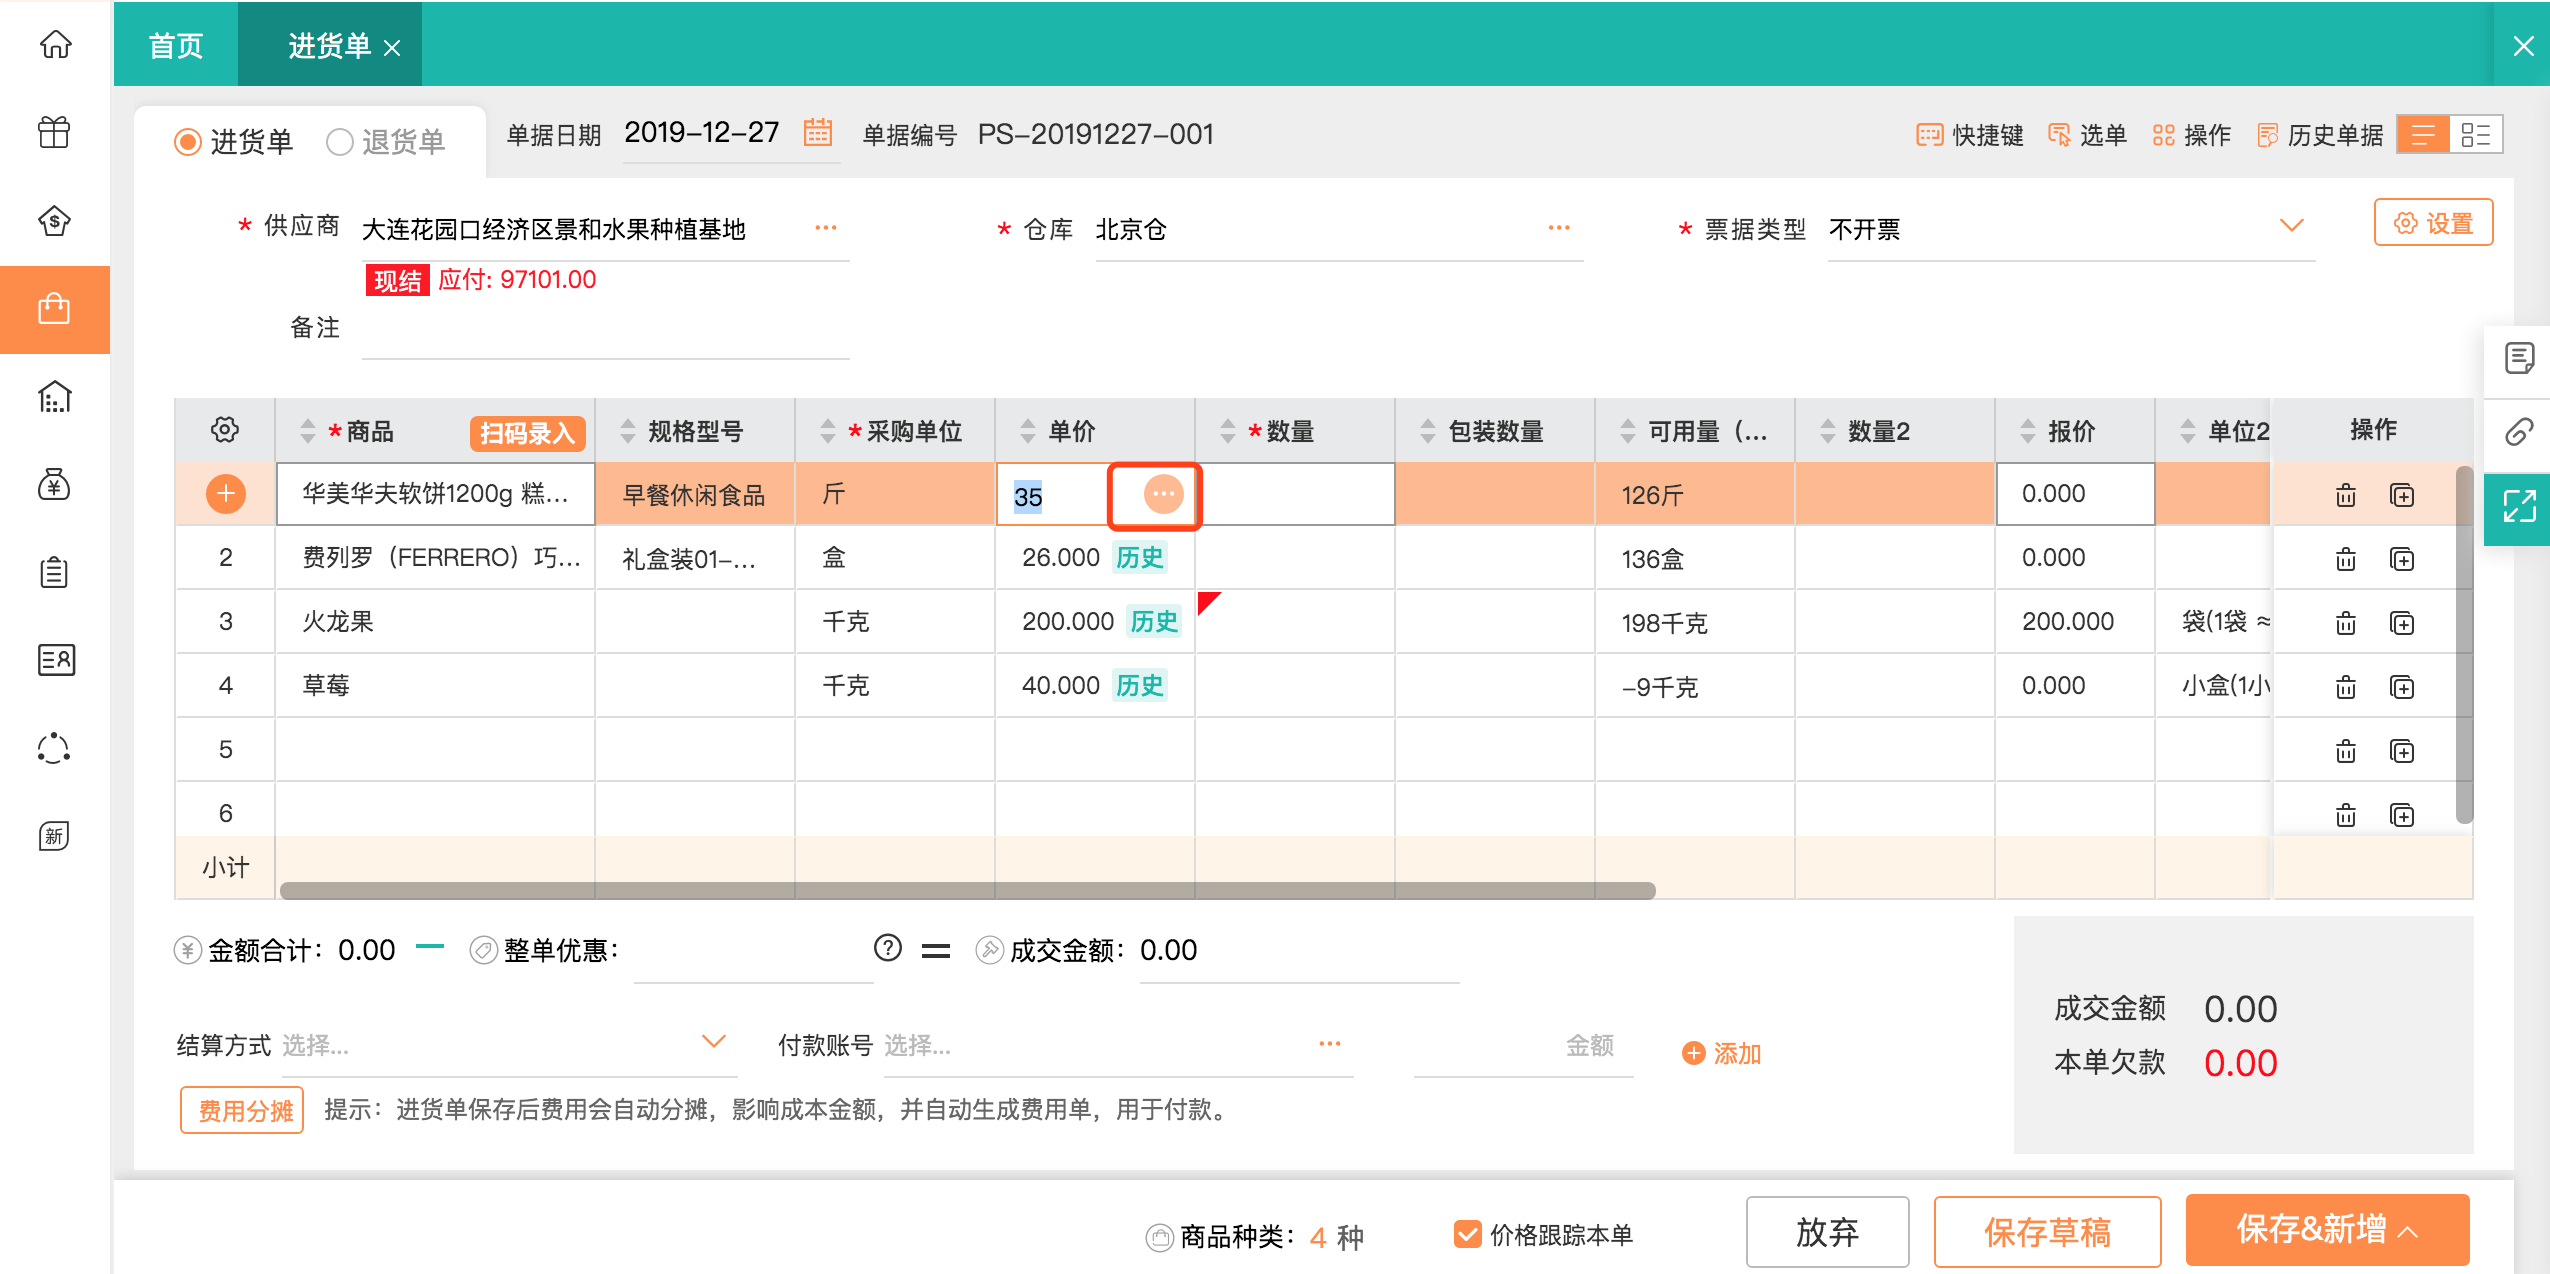
Task: Click the unit price history icon for row 1
Action: point(1158,495)
